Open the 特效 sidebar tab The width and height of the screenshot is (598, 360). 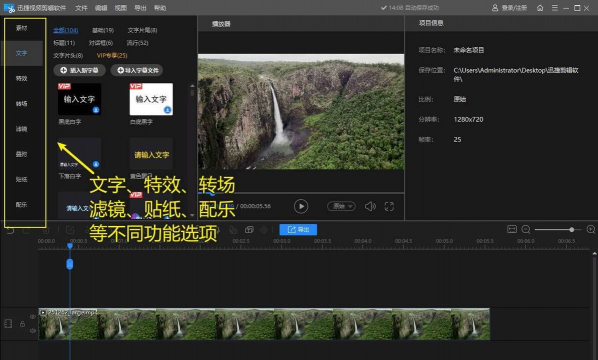(x=21, y=78)
